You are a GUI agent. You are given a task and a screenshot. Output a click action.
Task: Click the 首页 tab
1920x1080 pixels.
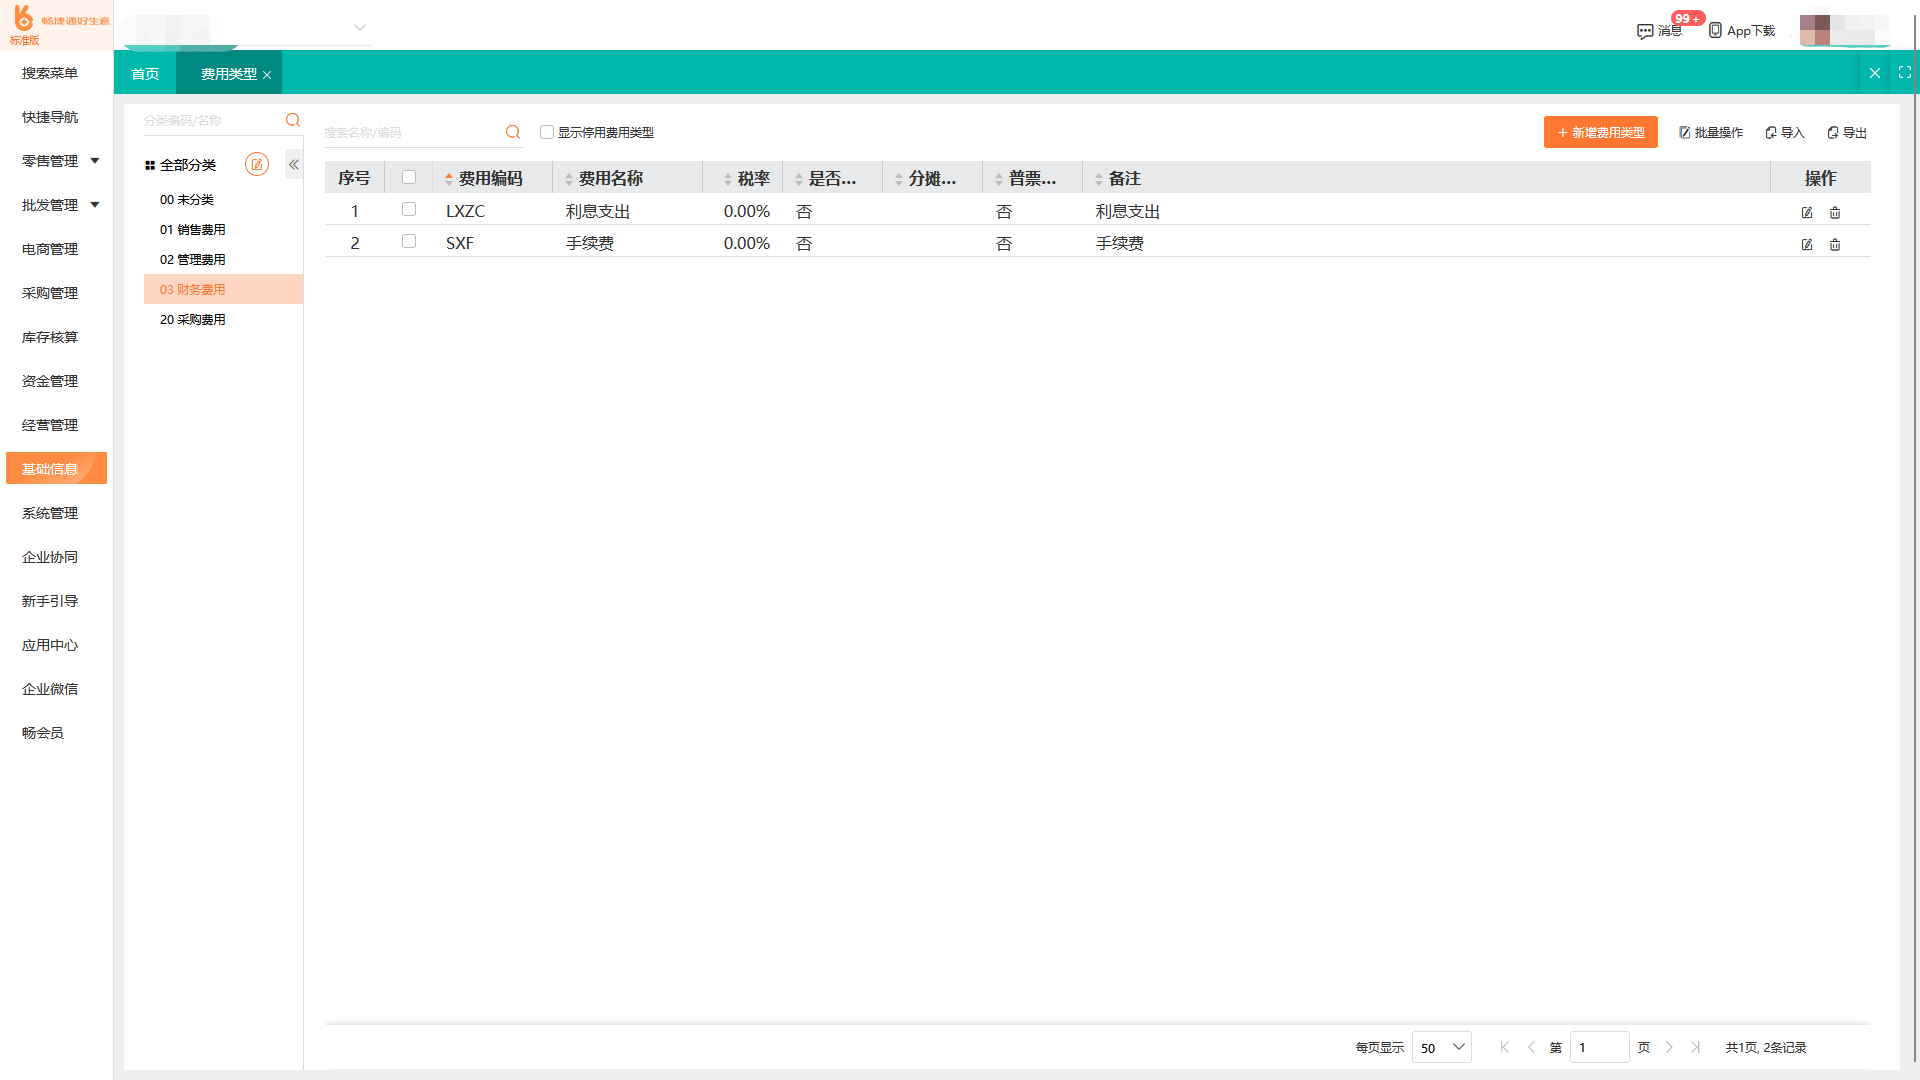[145, 74]
